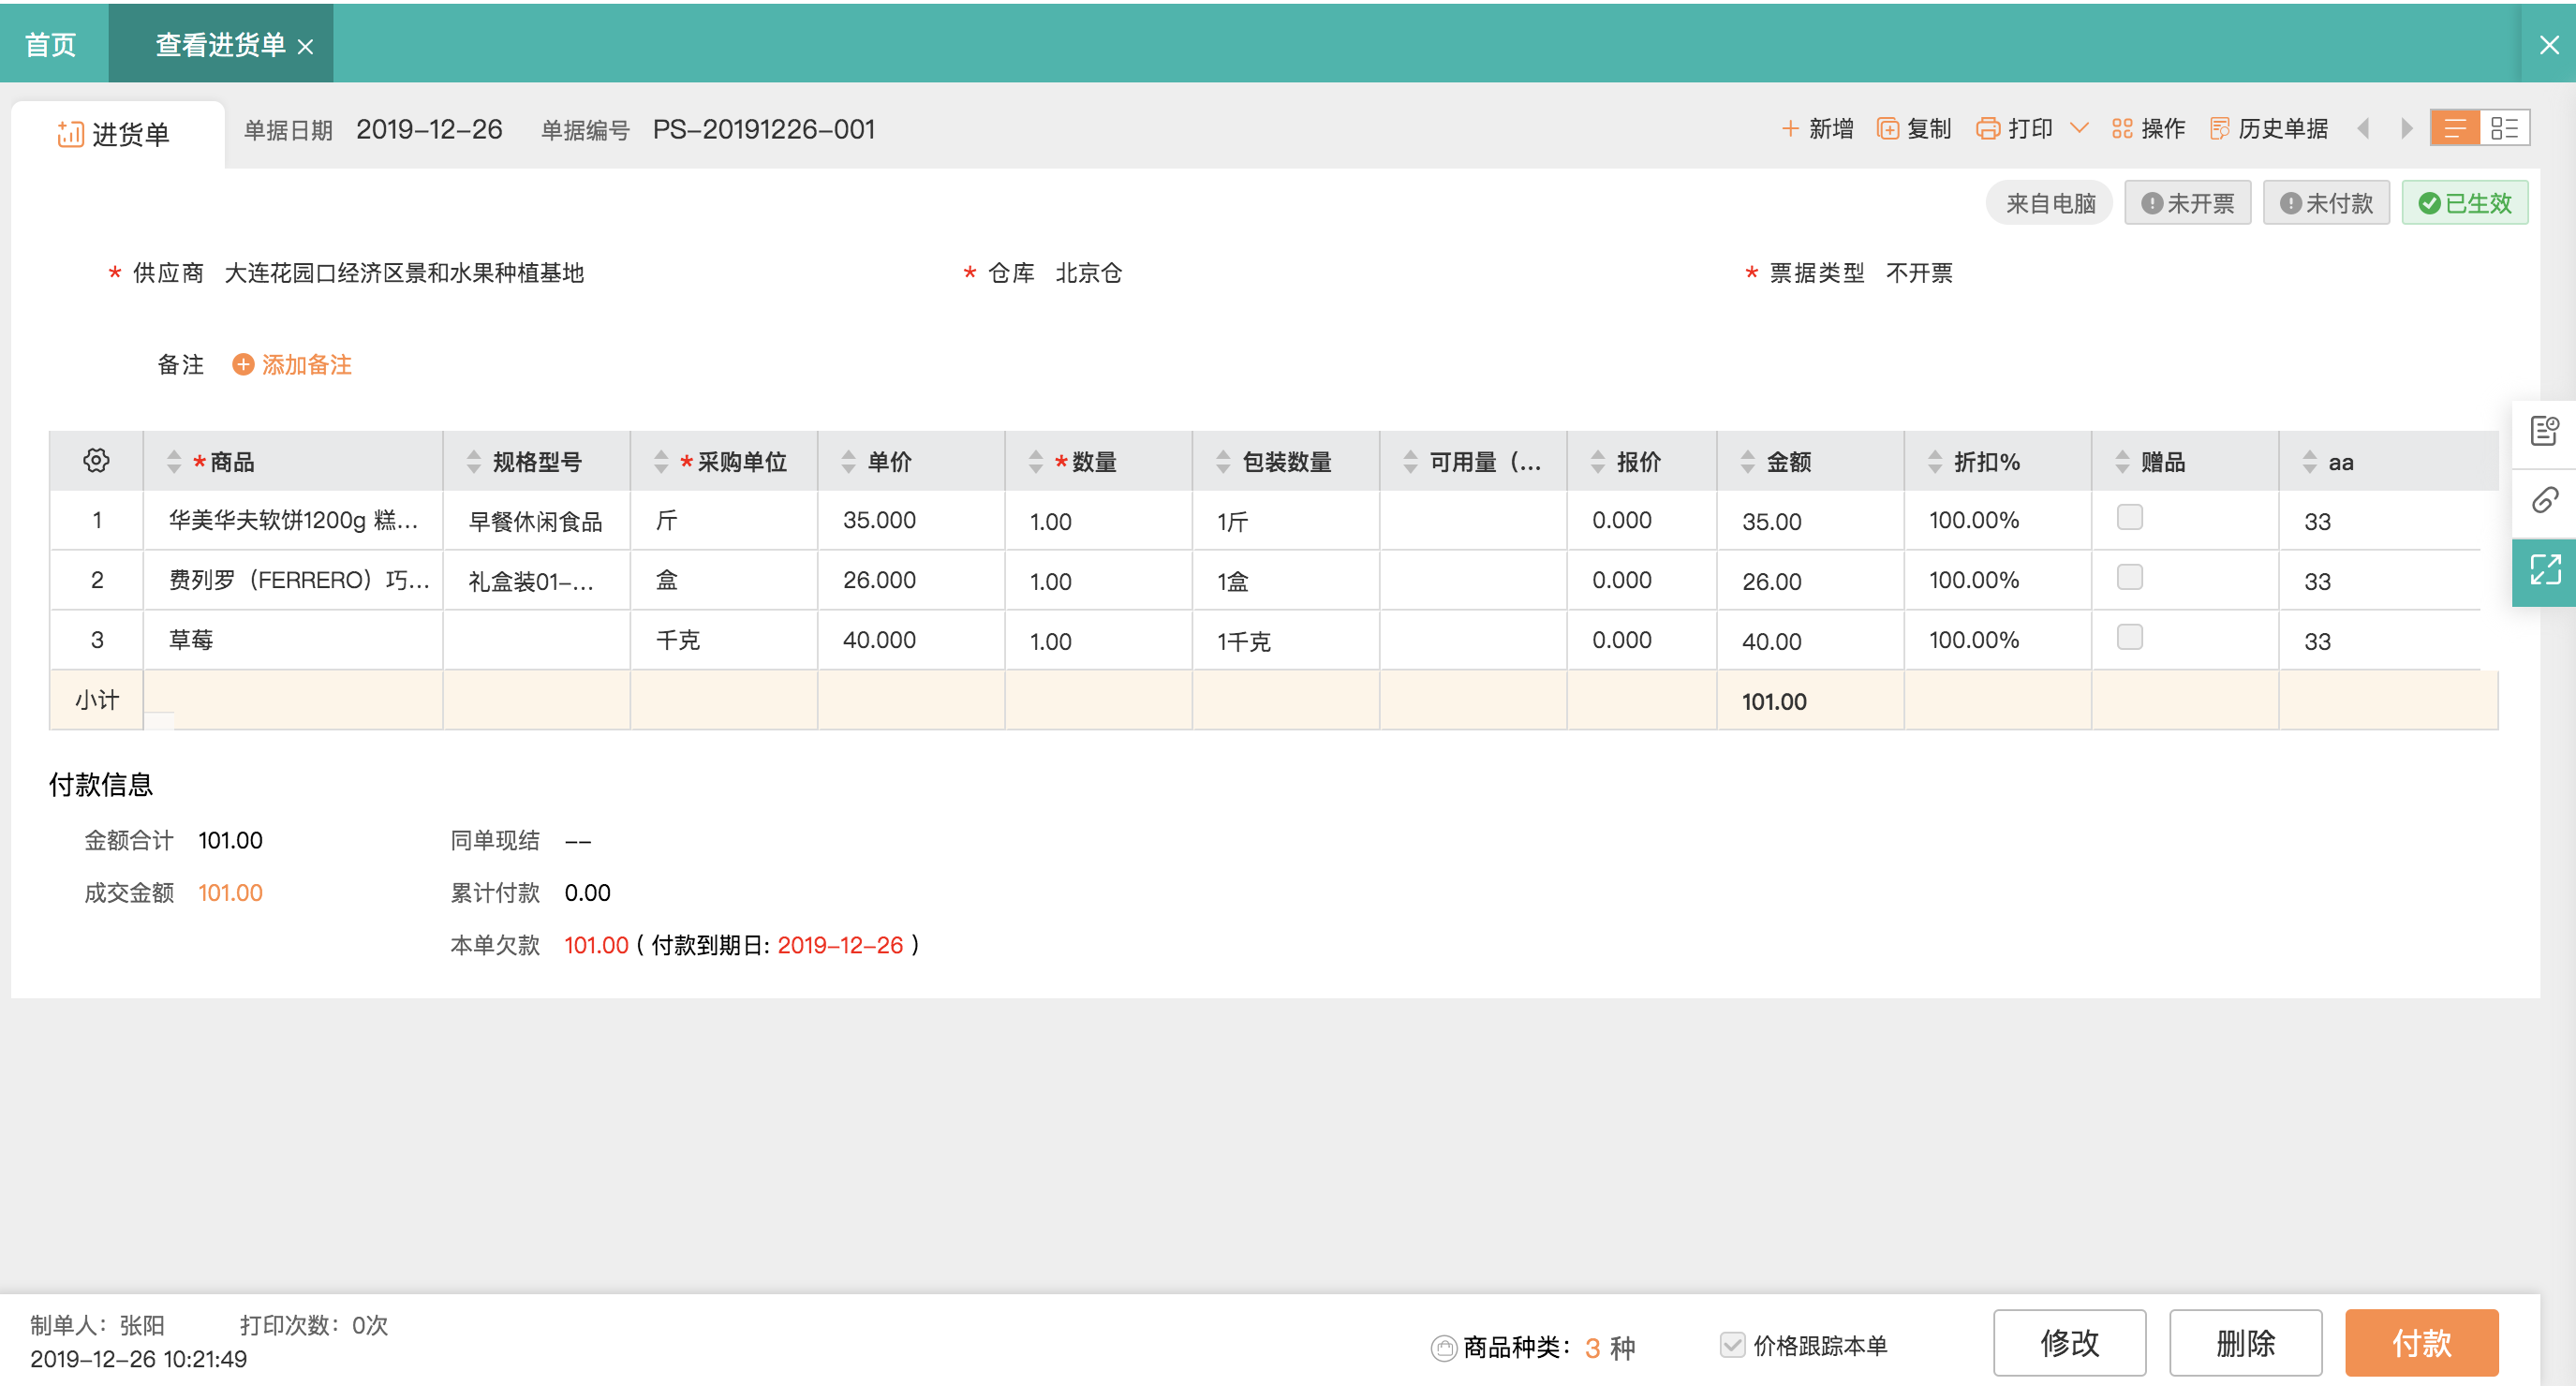Expand the 票据类型 field options
2576x1386 pixels.
pos(1926,273)
